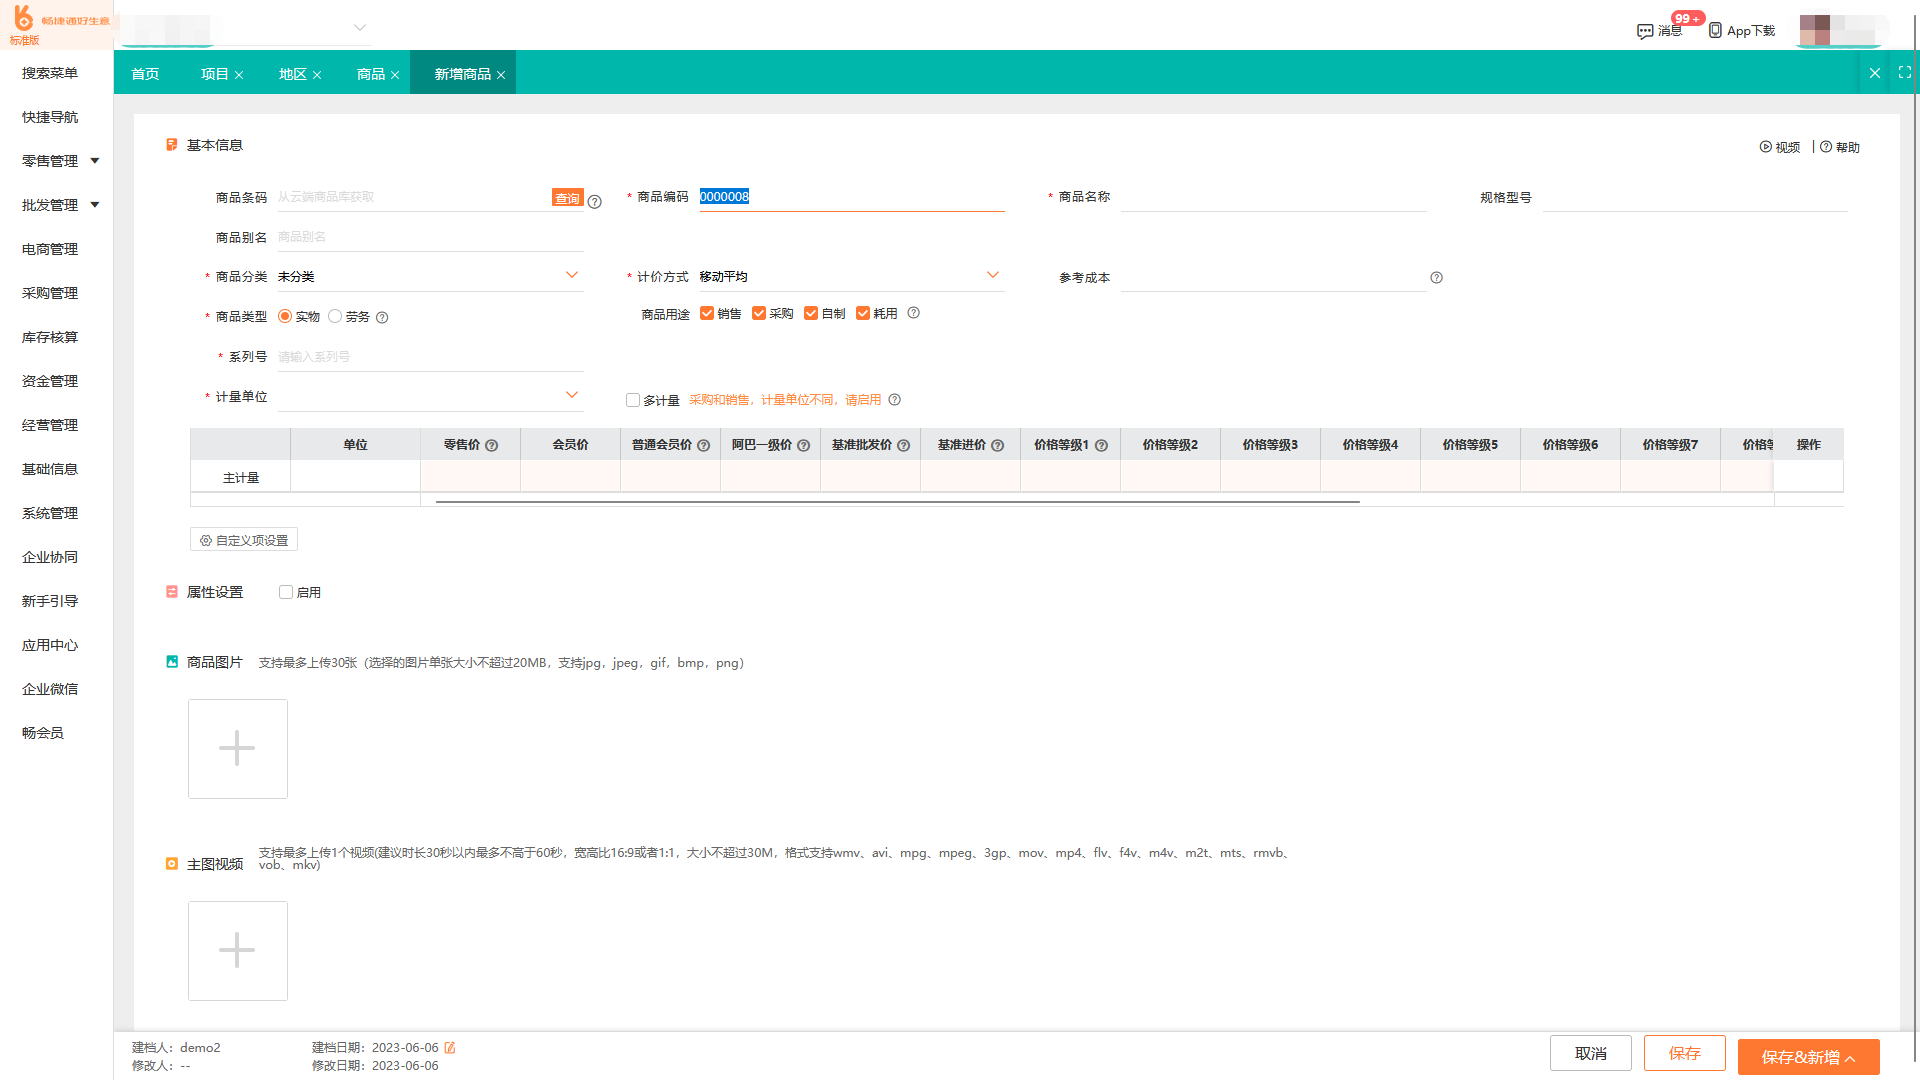Expand the 计价方式 pricing method dropdown

point(993,276)
